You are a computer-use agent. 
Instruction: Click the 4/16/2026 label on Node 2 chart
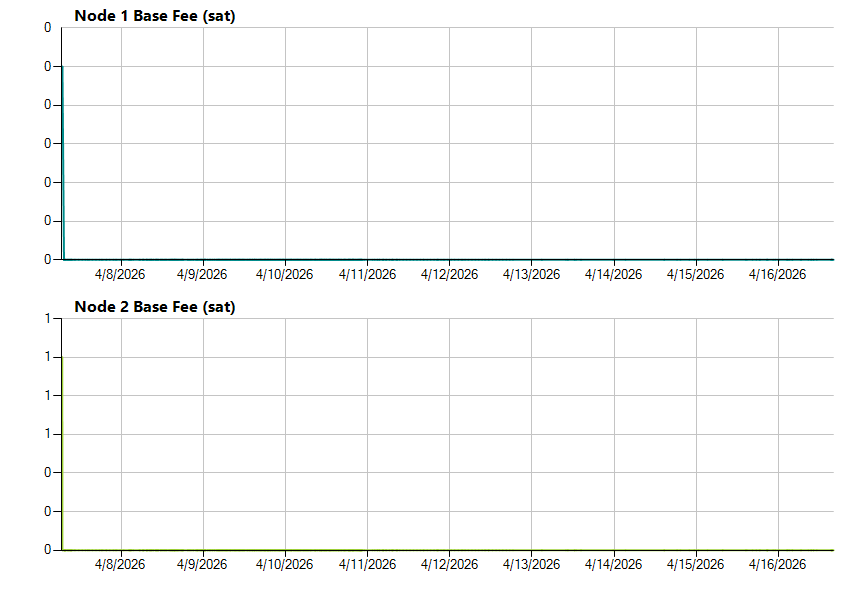775,563
